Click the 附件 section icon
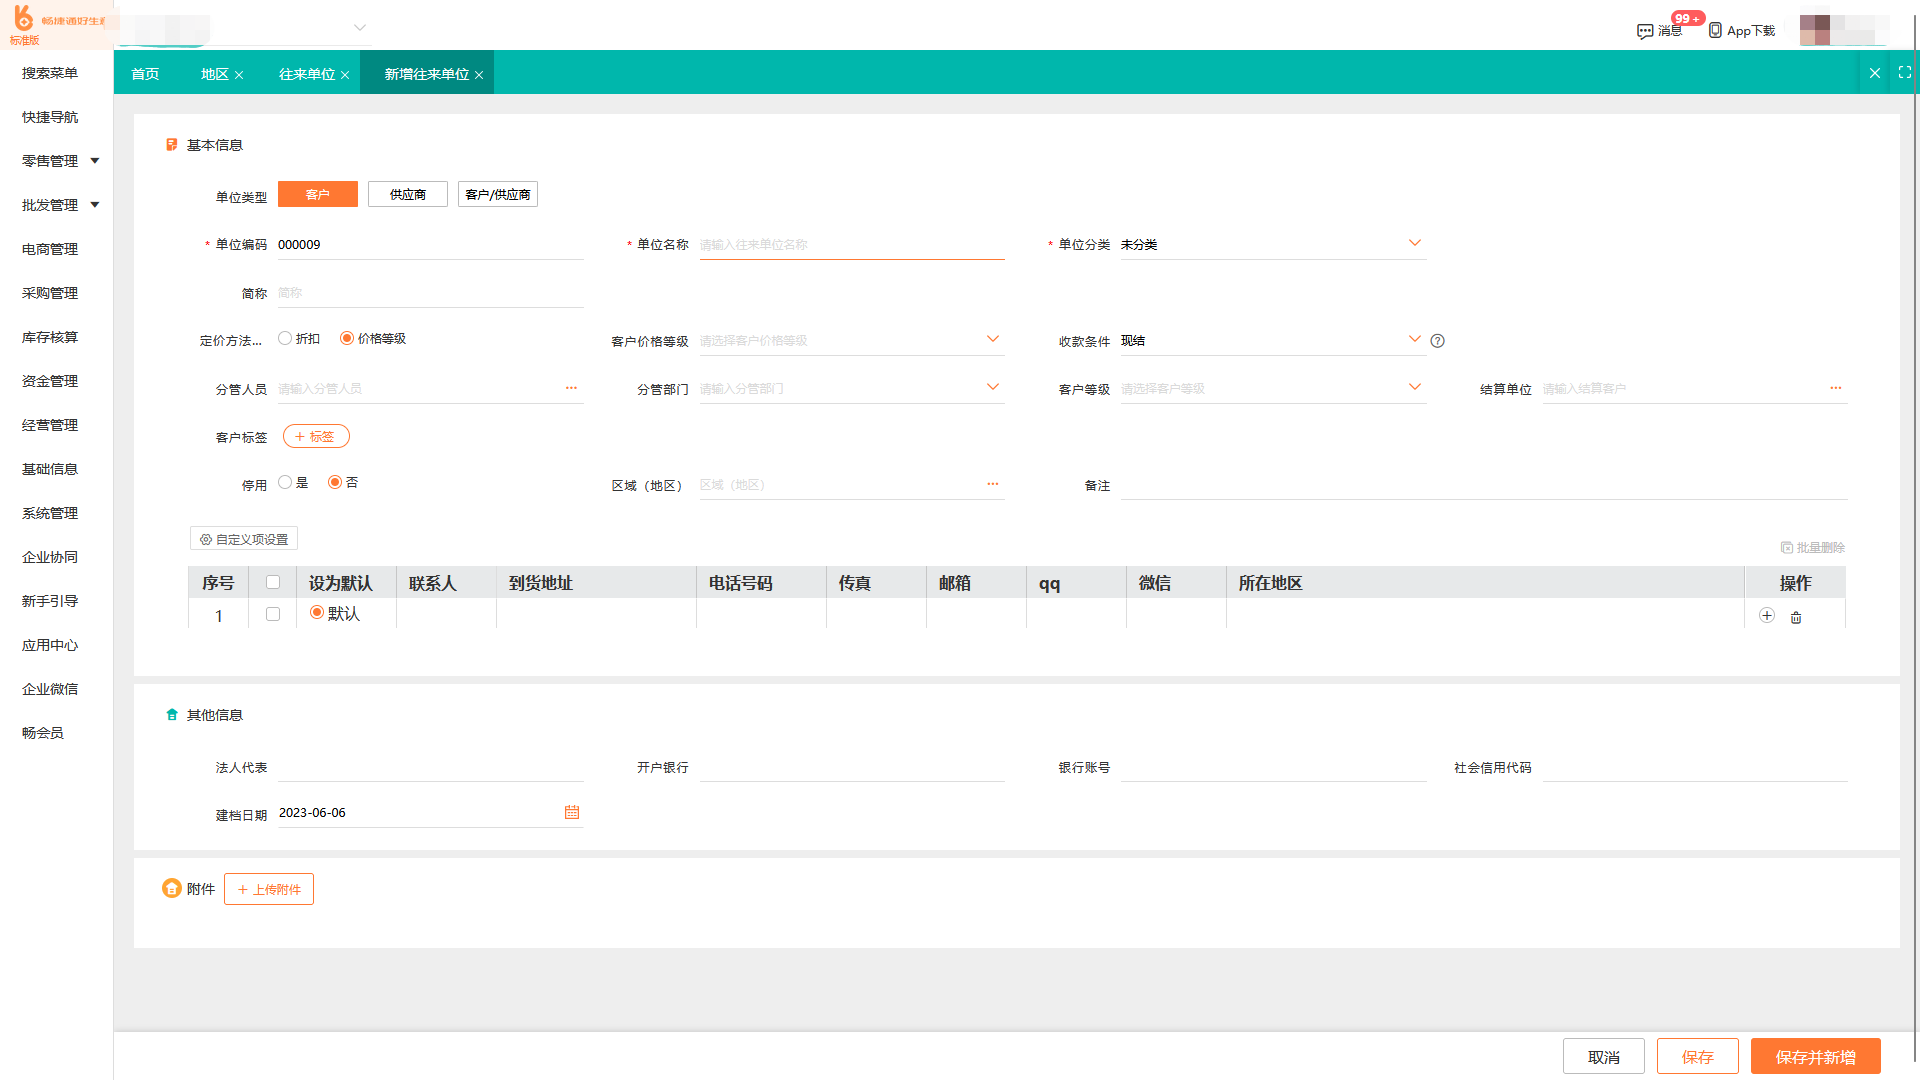Viewport: 1920px width, 1080px height. click(x=173, y=889)
